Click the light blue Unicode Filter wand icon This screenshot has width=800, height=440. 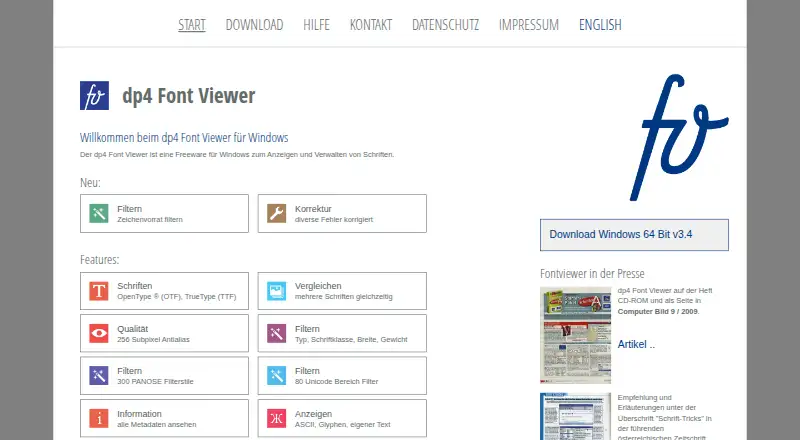[x=277, y=376]
